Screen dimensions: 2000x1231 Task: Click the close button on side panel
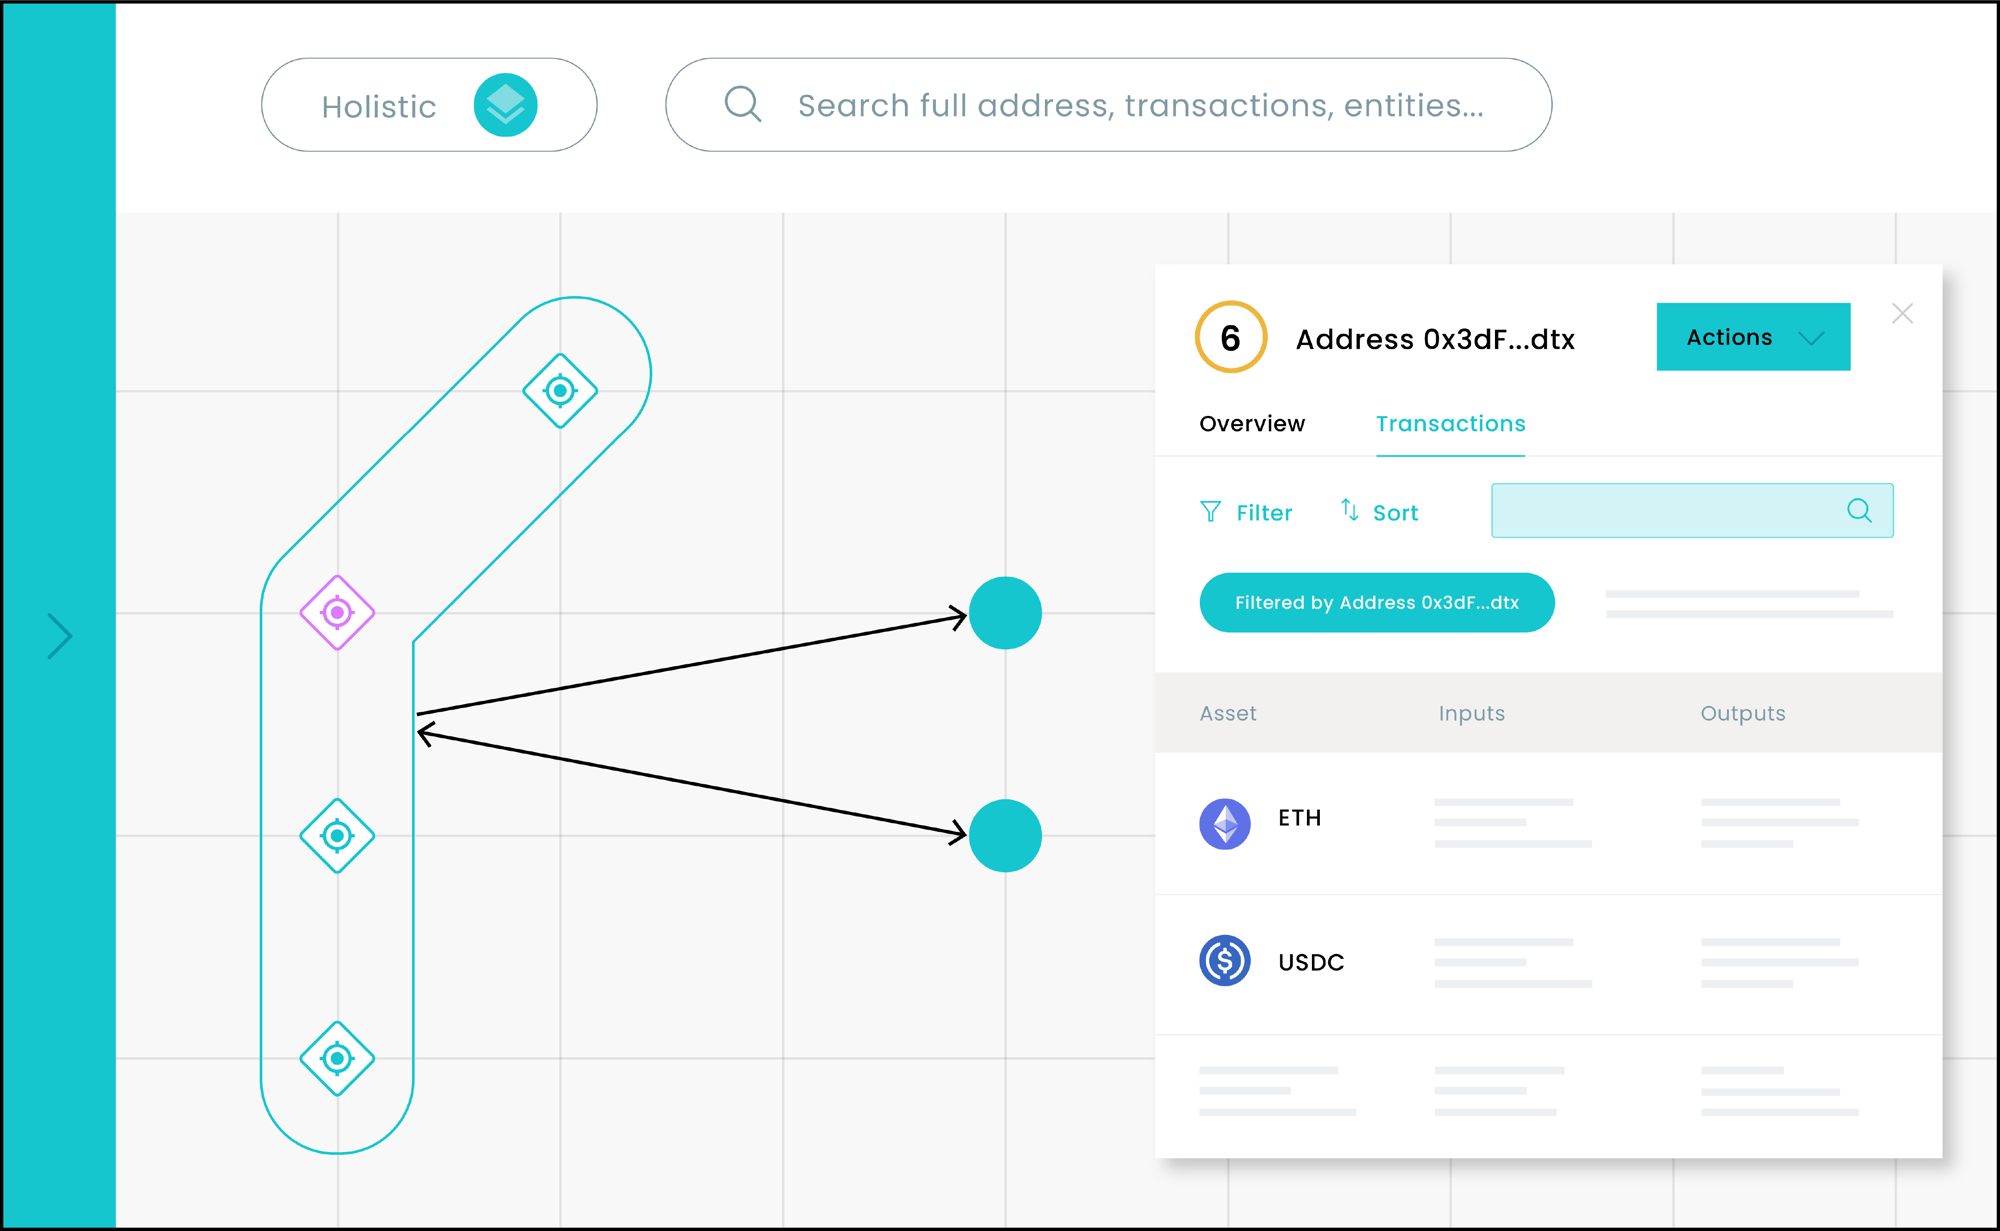tap(1903, 314)
